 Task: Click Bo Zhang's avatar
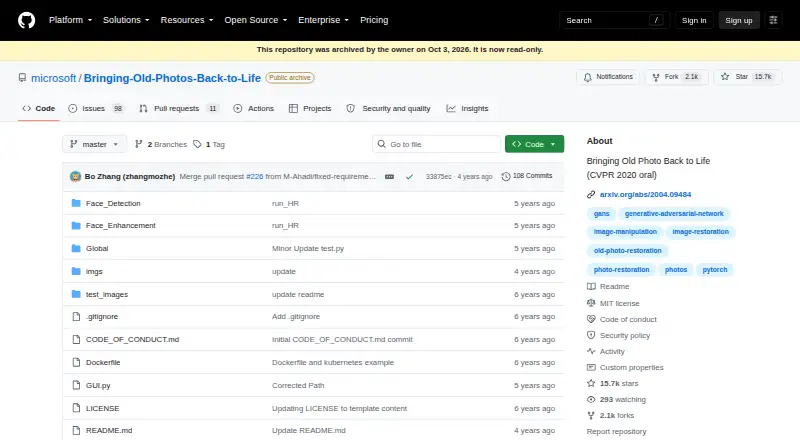76,177
